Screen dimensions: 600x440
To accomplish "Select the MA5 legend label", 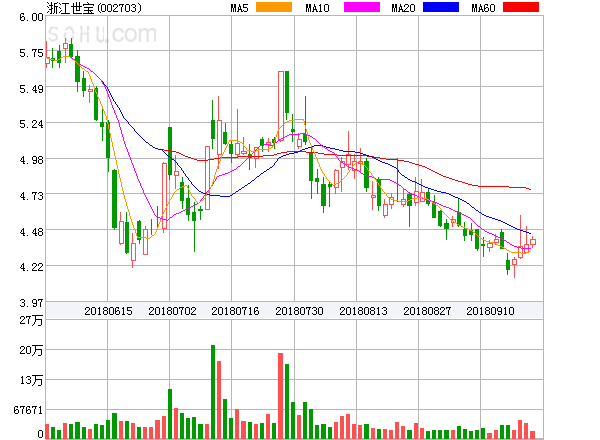I will coord(240,8).
